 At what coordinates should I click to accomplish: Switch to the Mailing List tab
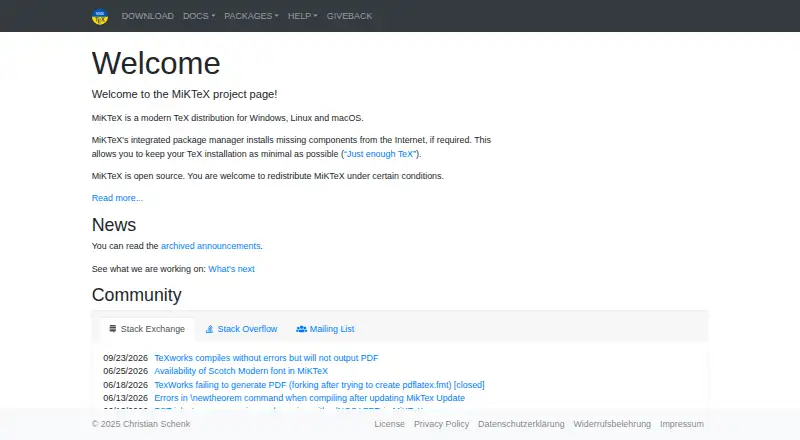point(325,329)
